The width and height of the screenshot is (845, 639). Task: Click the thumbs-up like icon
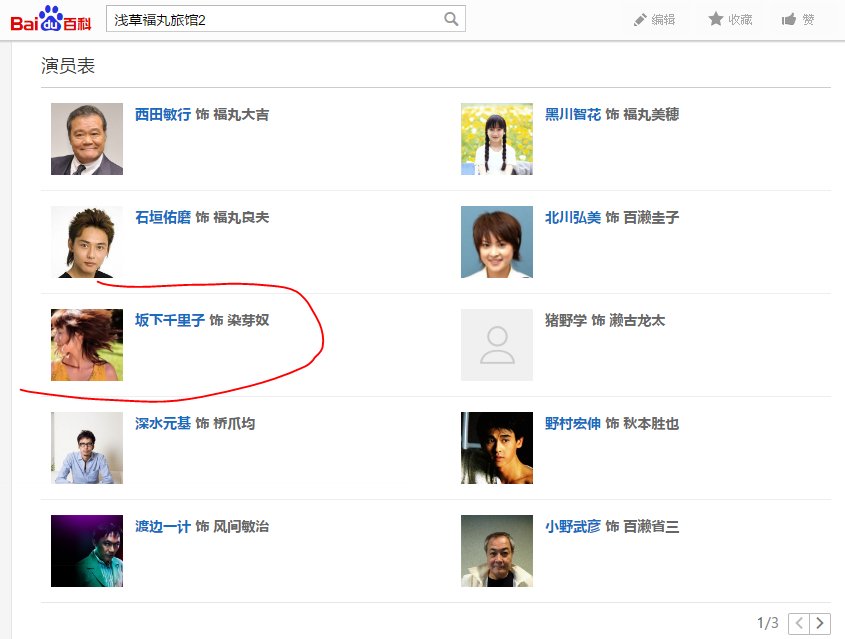coord(790,19)
